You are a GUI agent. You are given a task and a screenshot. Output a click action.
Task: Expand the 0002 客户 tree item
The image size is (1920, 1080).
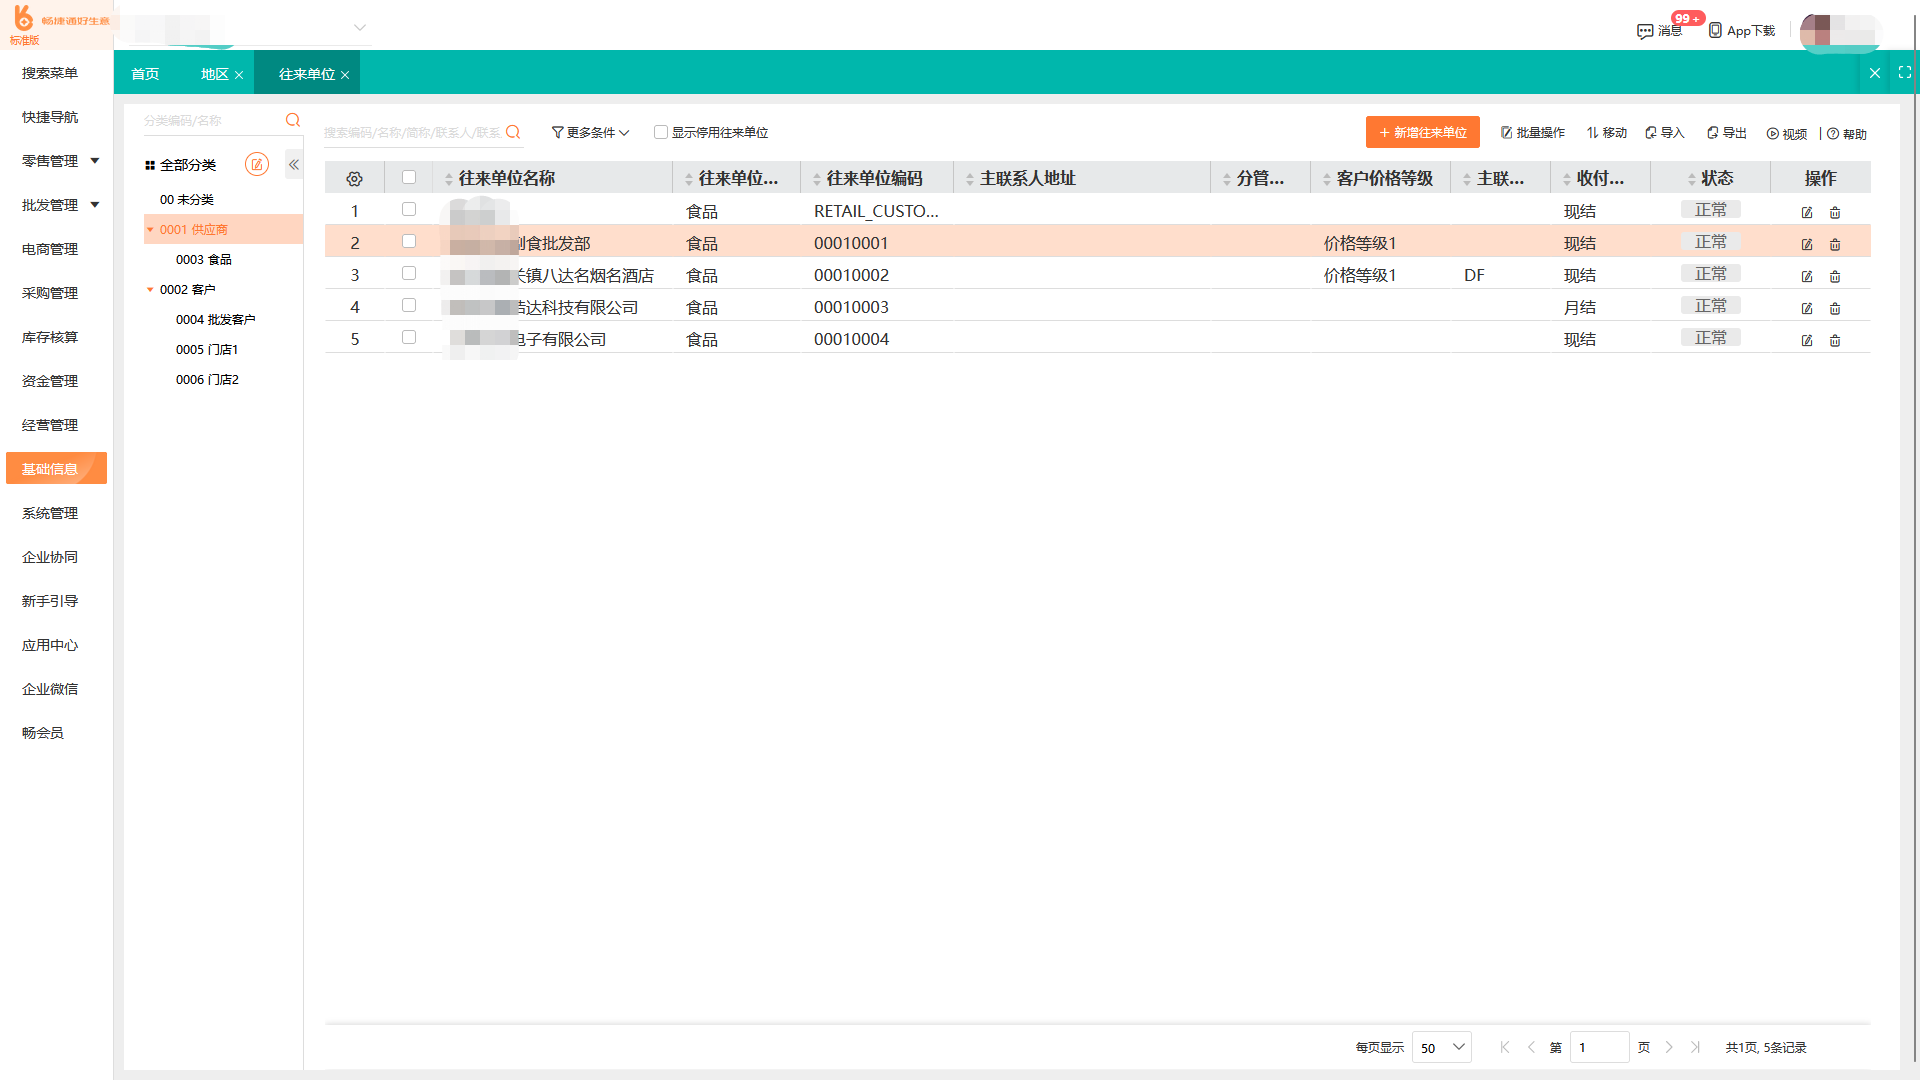(150, 289)
